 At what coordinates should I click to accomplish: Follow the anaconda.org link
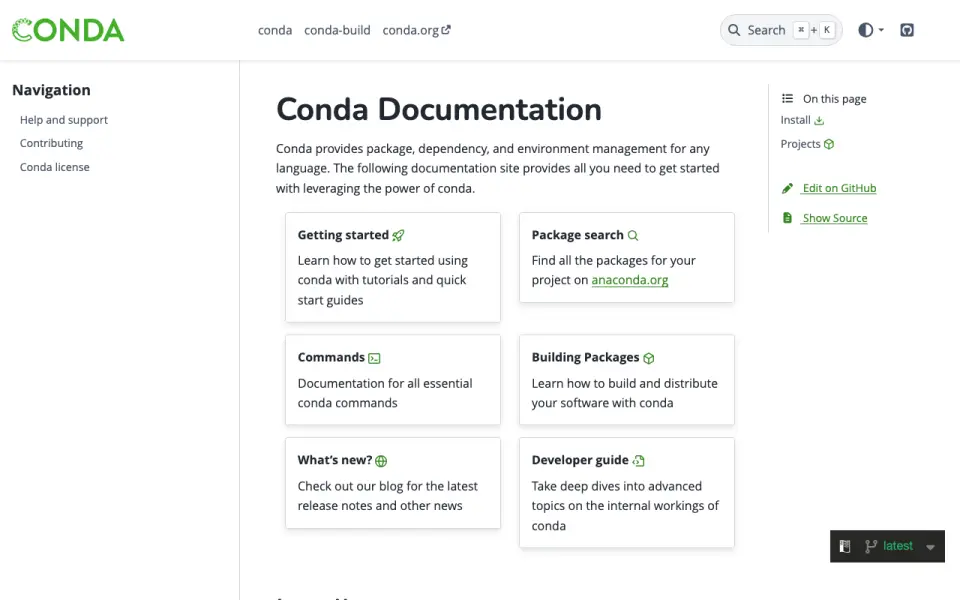[629, 280]
